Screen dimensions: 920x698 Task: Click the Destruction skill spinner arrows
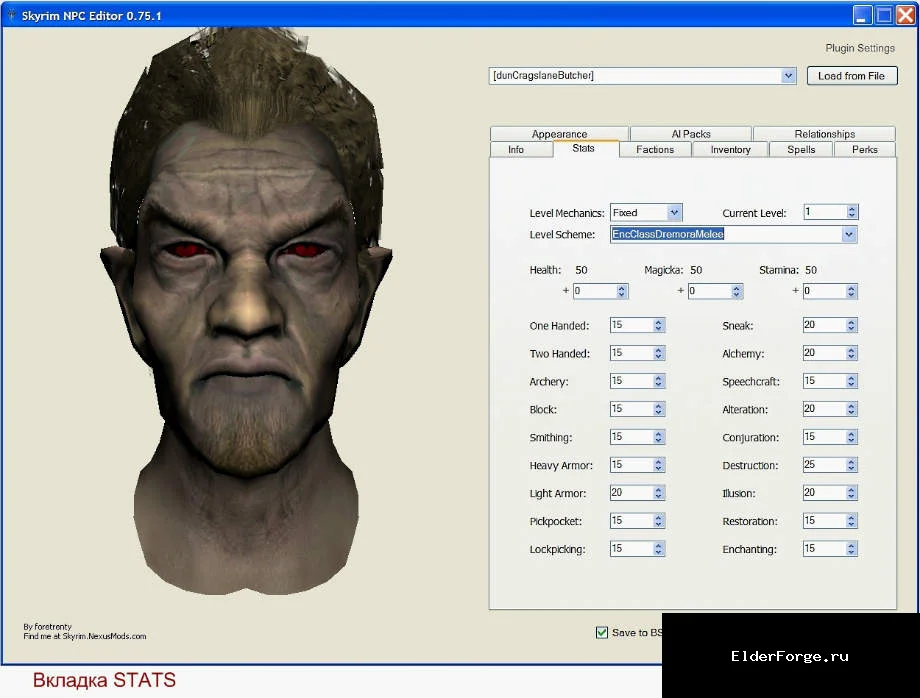click(851, 465)
